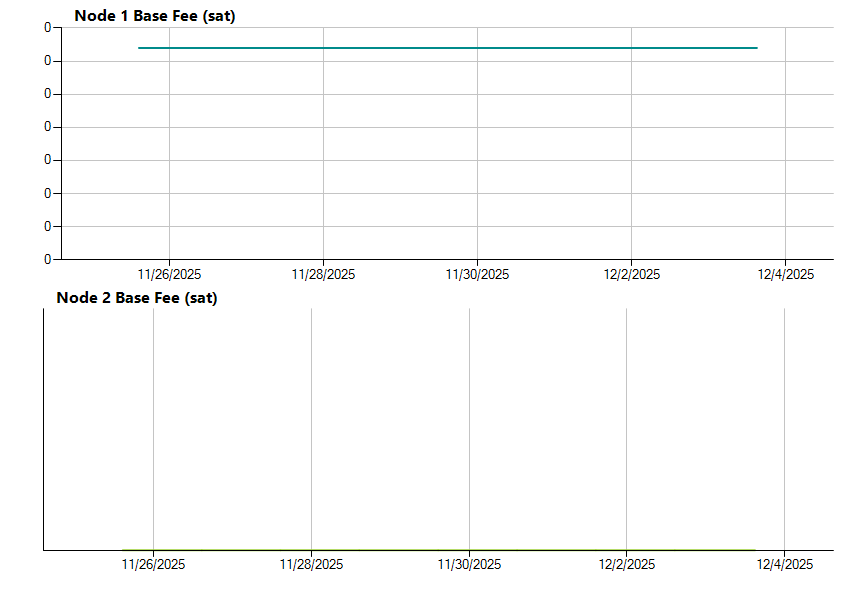
Task: Choose 12/2/2025 label under Node 2 chart
Action: [627, 565]
